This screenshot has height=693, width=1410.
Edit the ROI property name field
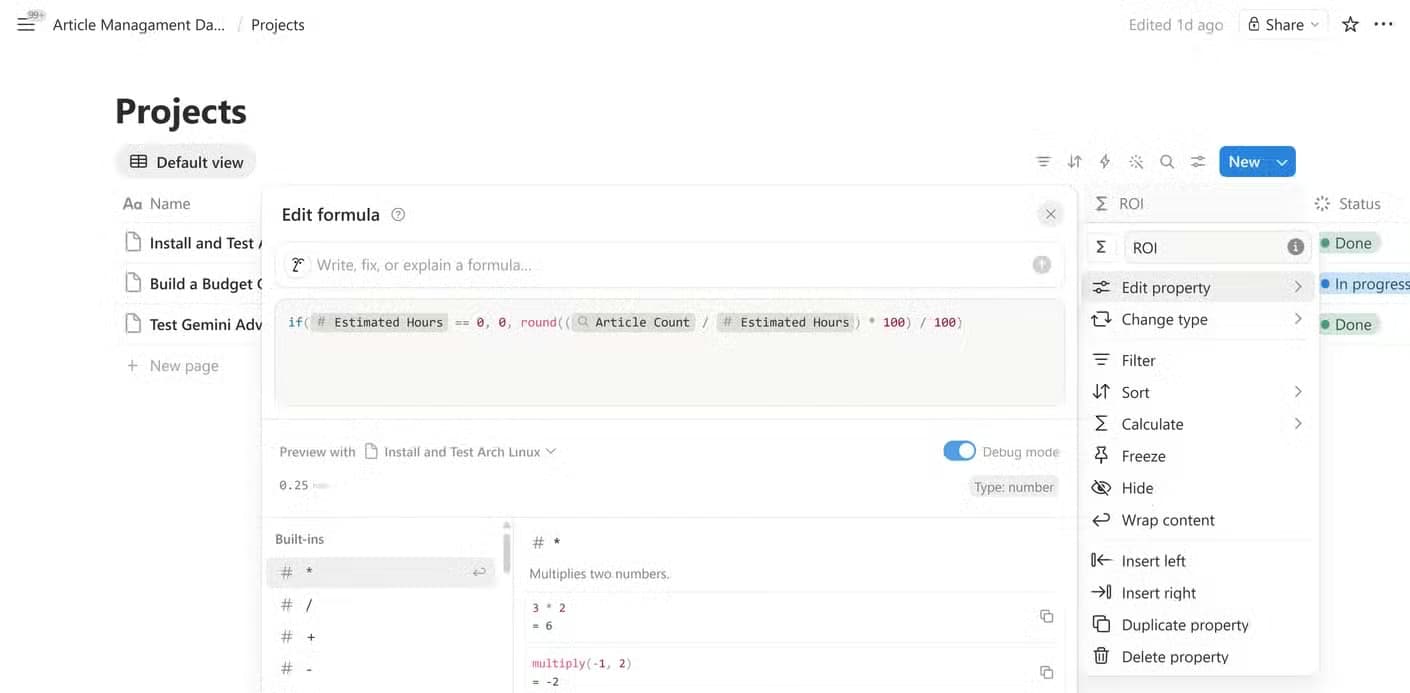pyautogui.click(x=1218, y=247)
